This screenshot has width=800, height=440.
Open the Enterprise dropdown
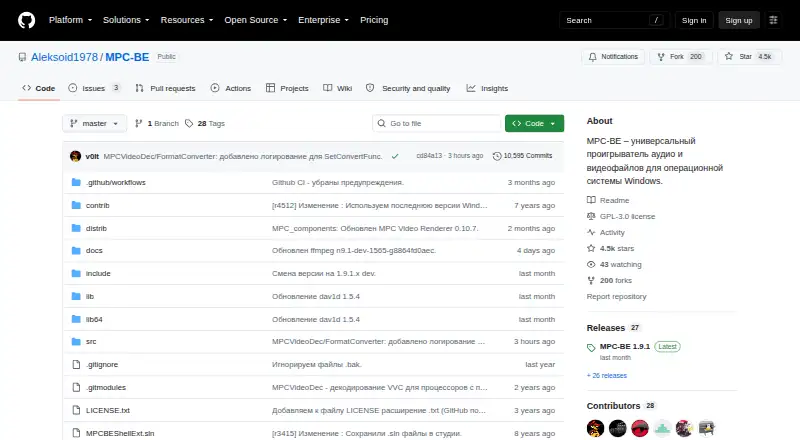coord(323,20)
